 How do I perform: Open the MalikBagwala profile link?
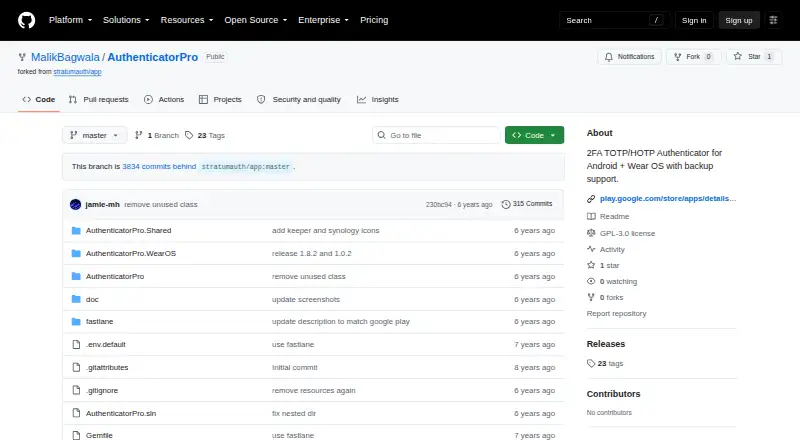(x=65, y=57)
